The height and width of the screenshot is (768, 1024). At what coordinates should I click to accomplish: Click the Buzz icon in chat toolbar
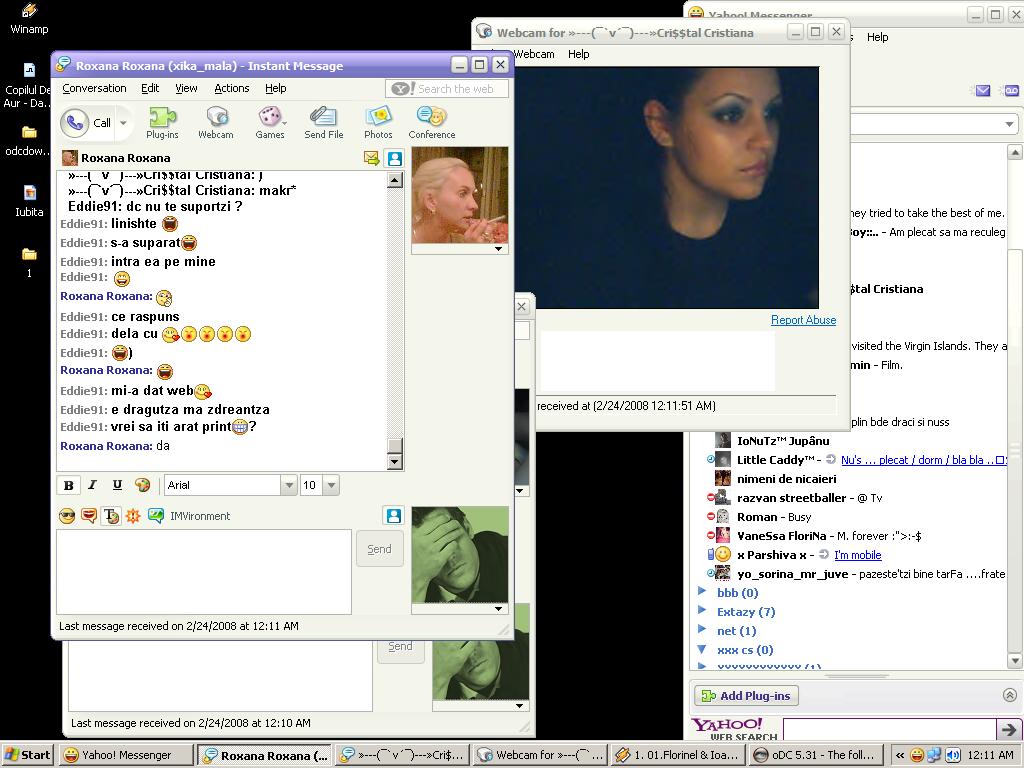pyautogui.click(x=133, y=516)
